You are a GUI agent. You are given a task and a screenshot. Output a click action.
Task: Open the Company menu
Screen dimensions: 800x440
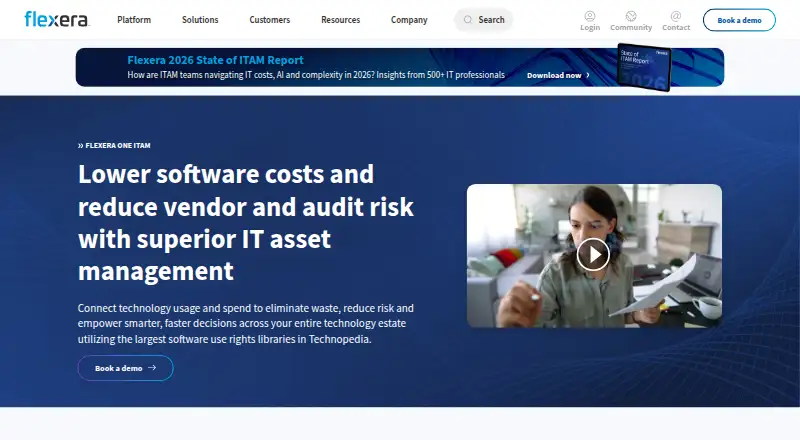409,20
